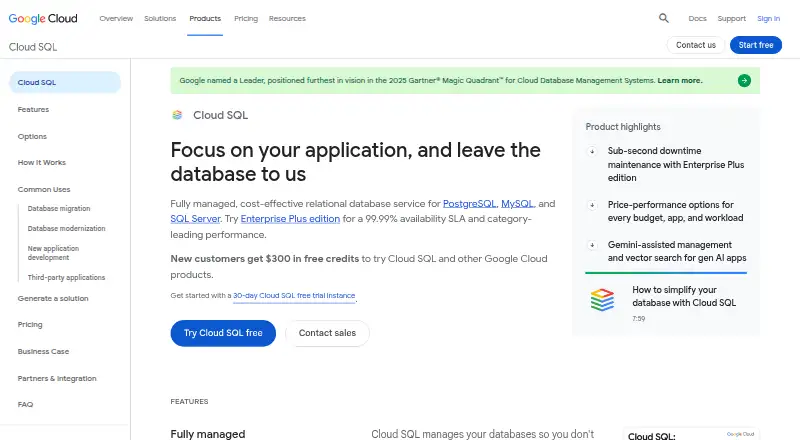Jump to Pricing in the sidebar
Viewport: 800px width, 440px height.
(30, 324)
